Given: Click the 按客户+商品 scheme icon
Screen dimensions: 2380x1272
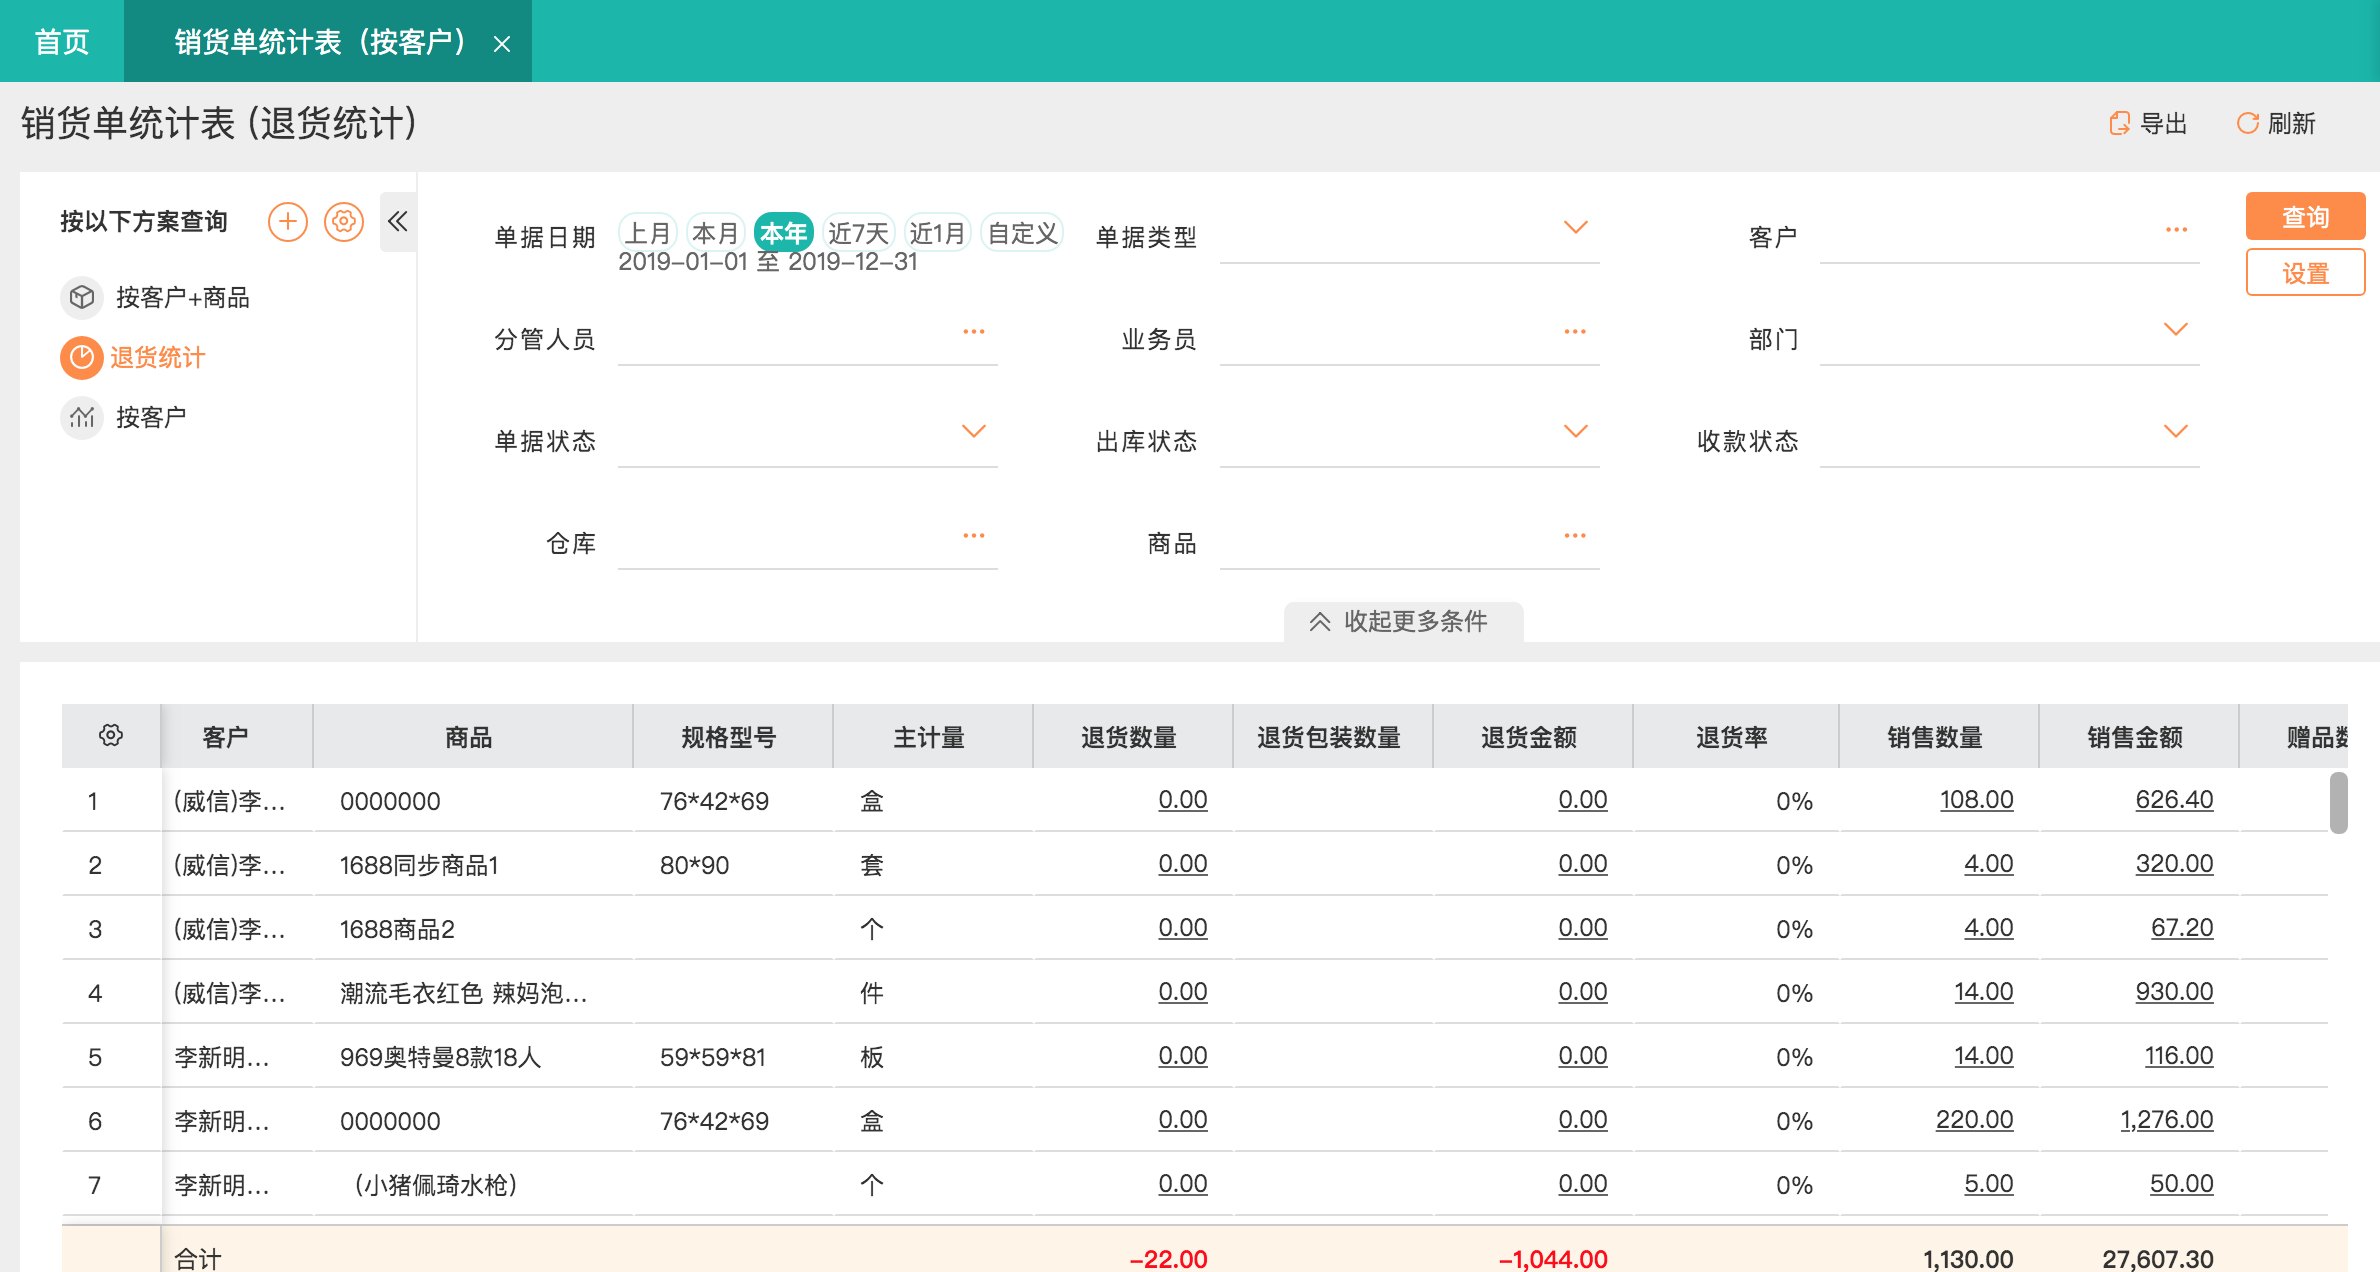Looking at the screenshot, I should tap(82, 296).
